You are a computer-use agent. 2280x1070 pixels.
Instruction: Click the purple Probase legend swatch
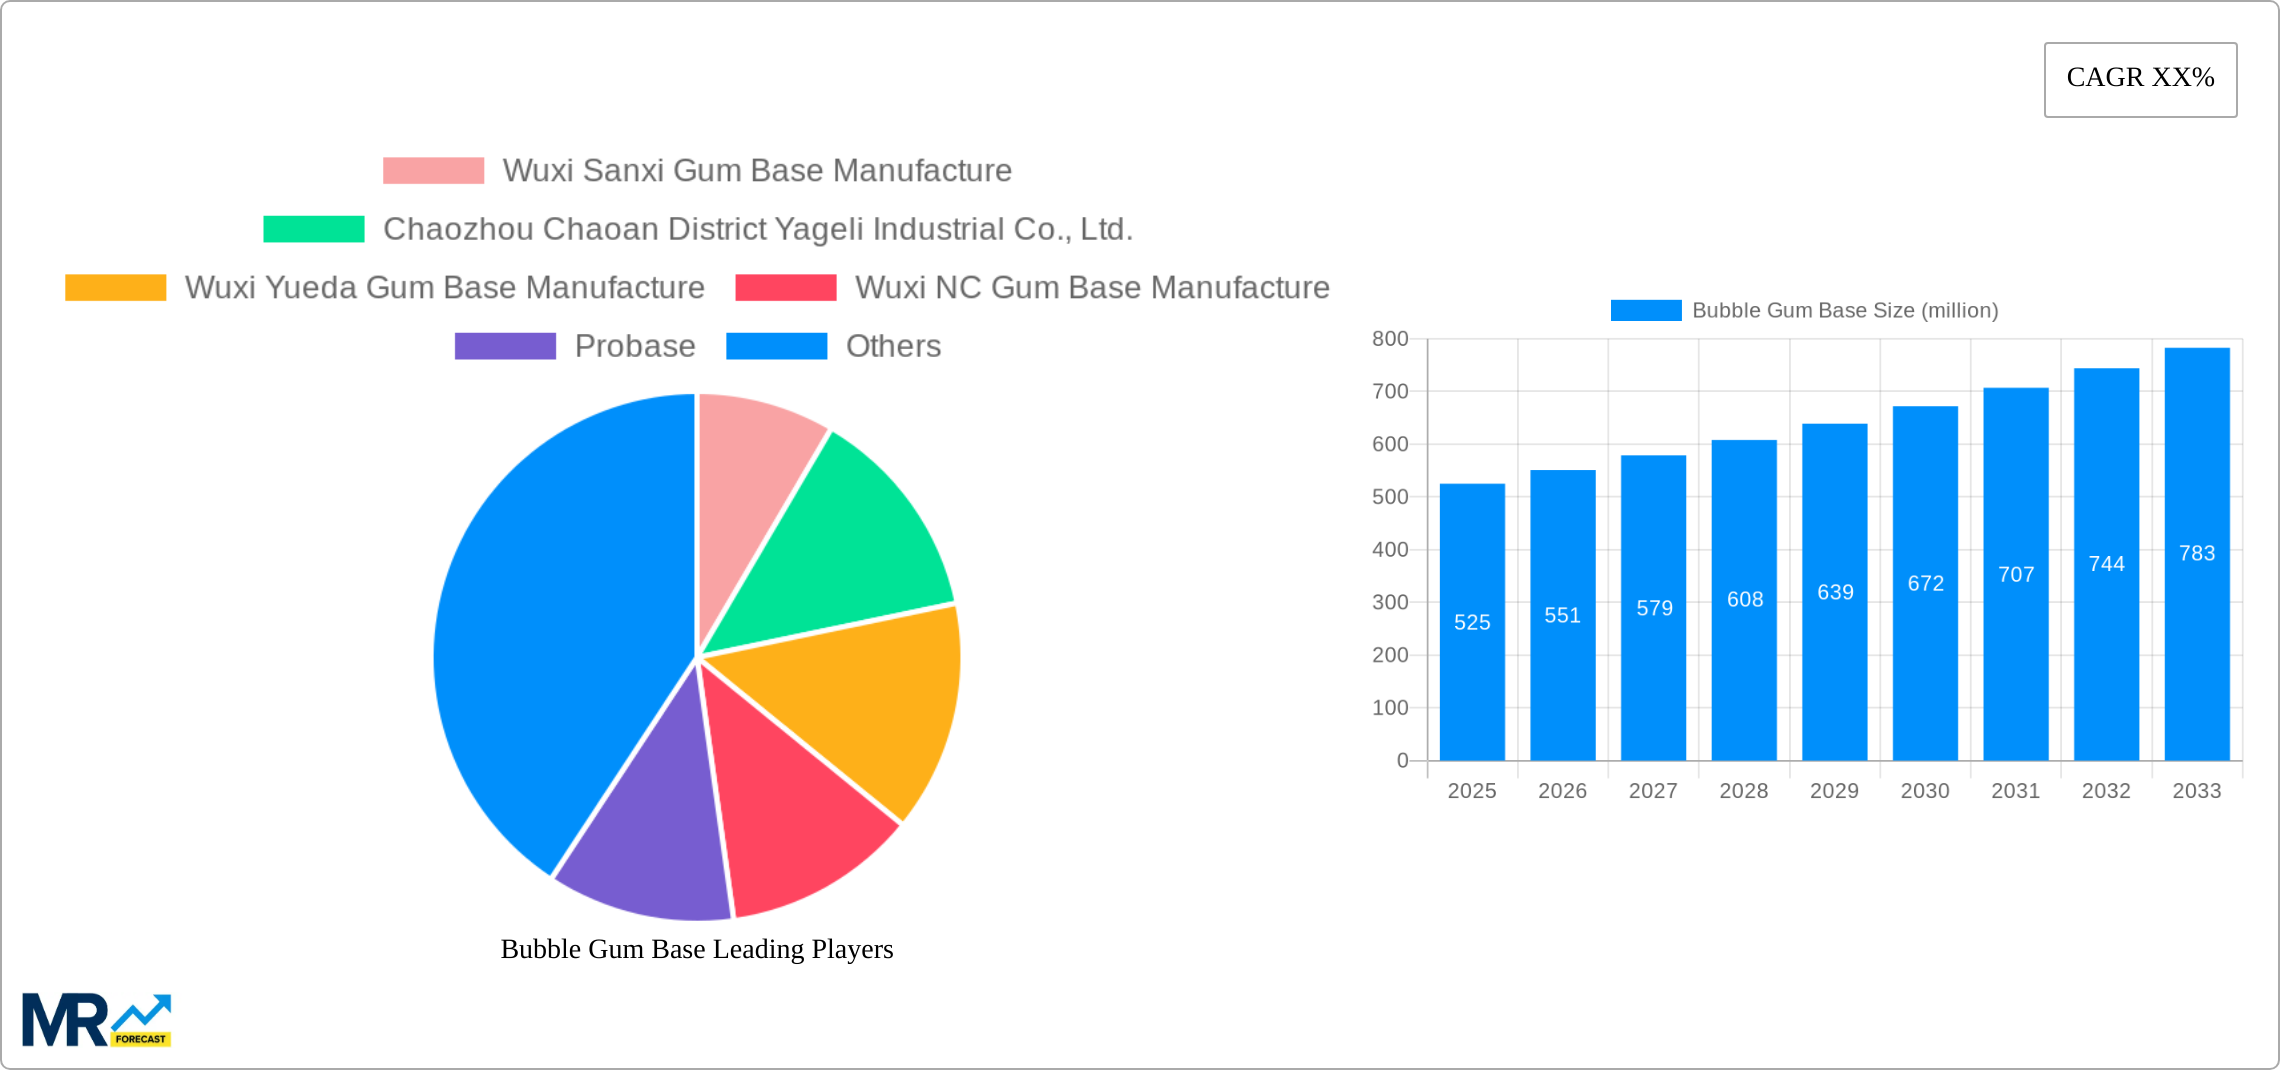(505, 346)
